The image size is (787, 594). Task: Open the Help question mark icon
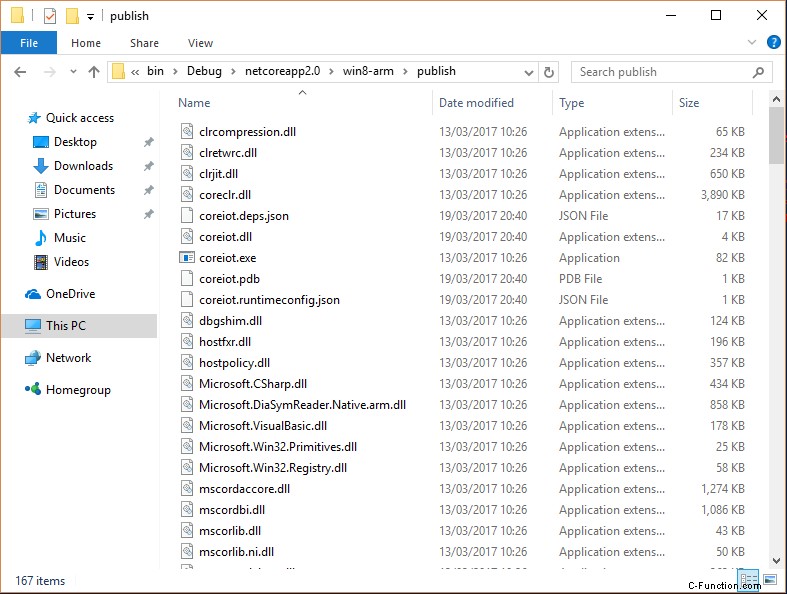(x=773, y=43)
